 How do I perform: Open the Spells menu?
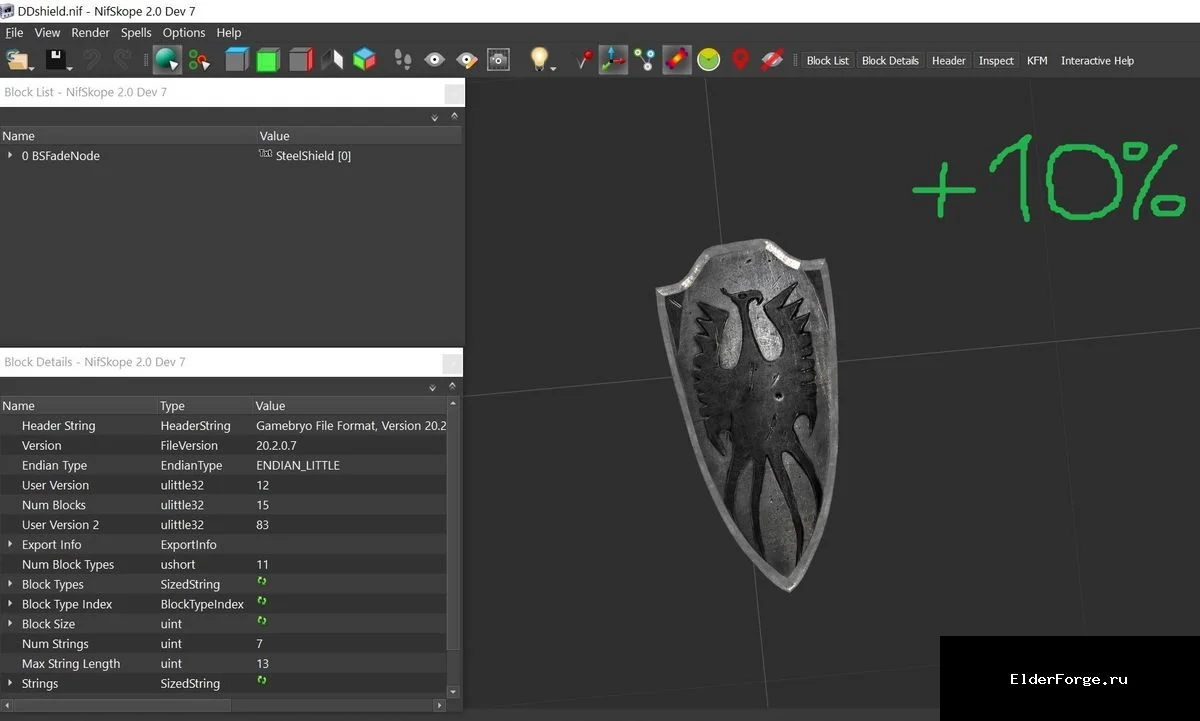click(136, 33)
